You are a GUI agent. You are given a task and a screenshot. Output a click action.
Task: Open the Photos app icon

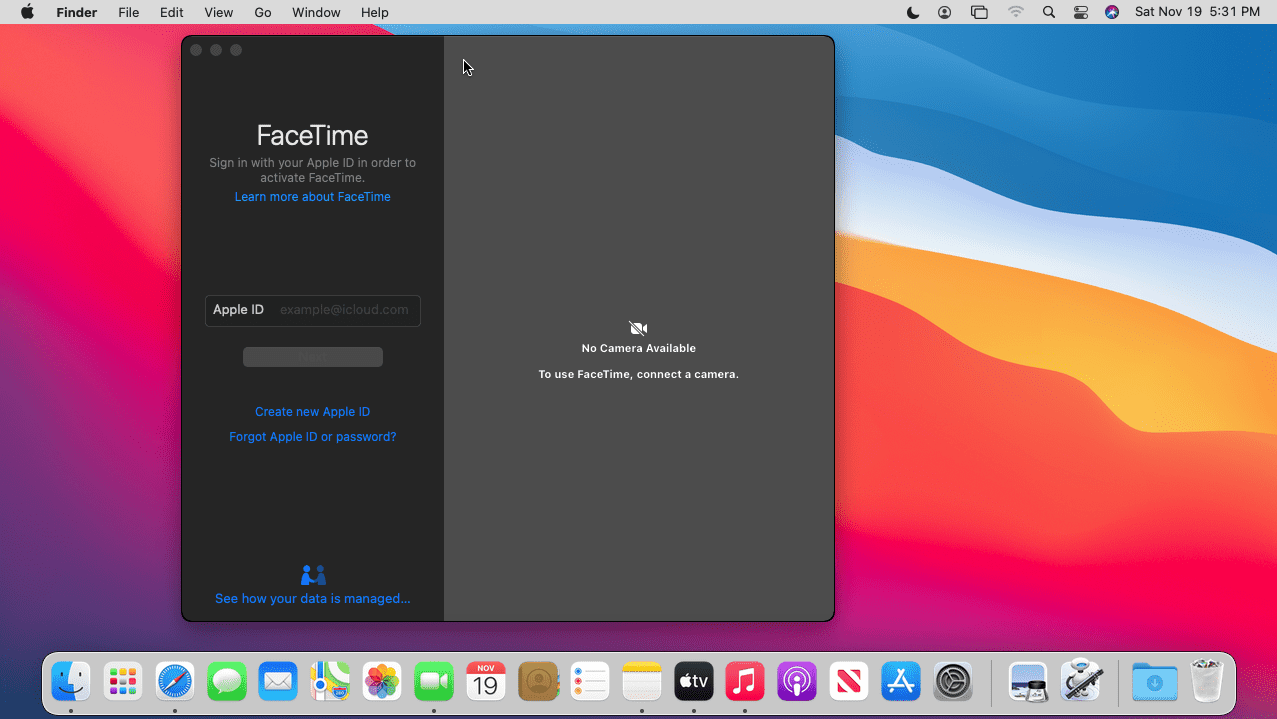pos(382,682)
